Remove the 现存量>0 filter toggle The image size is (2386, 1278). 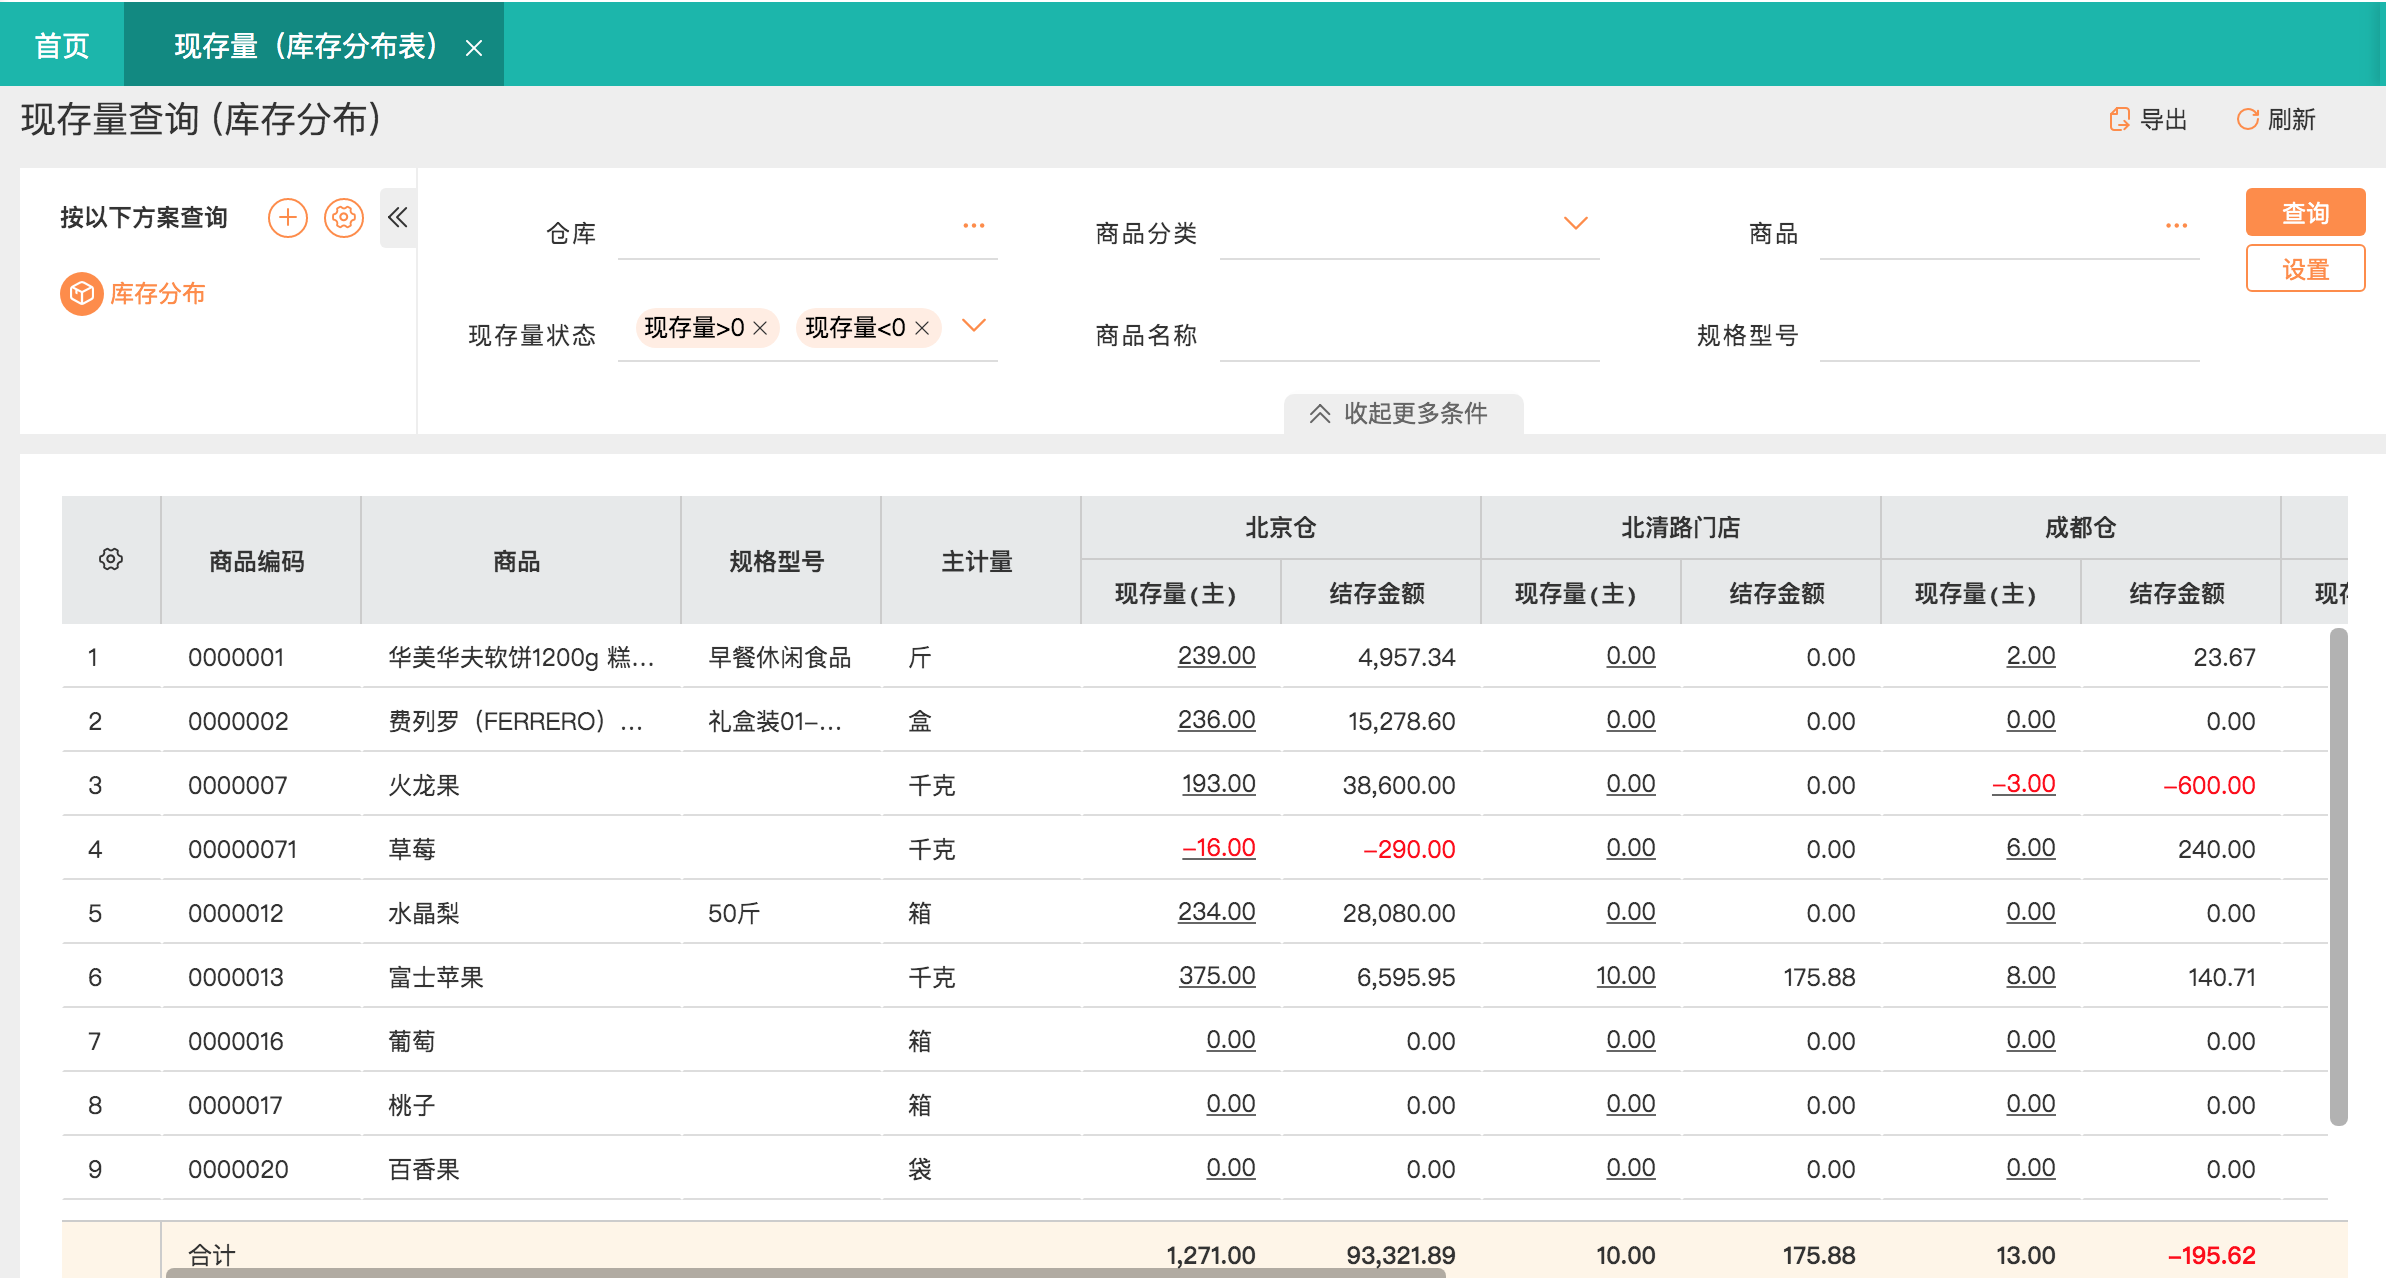click(x=759, y=328)
